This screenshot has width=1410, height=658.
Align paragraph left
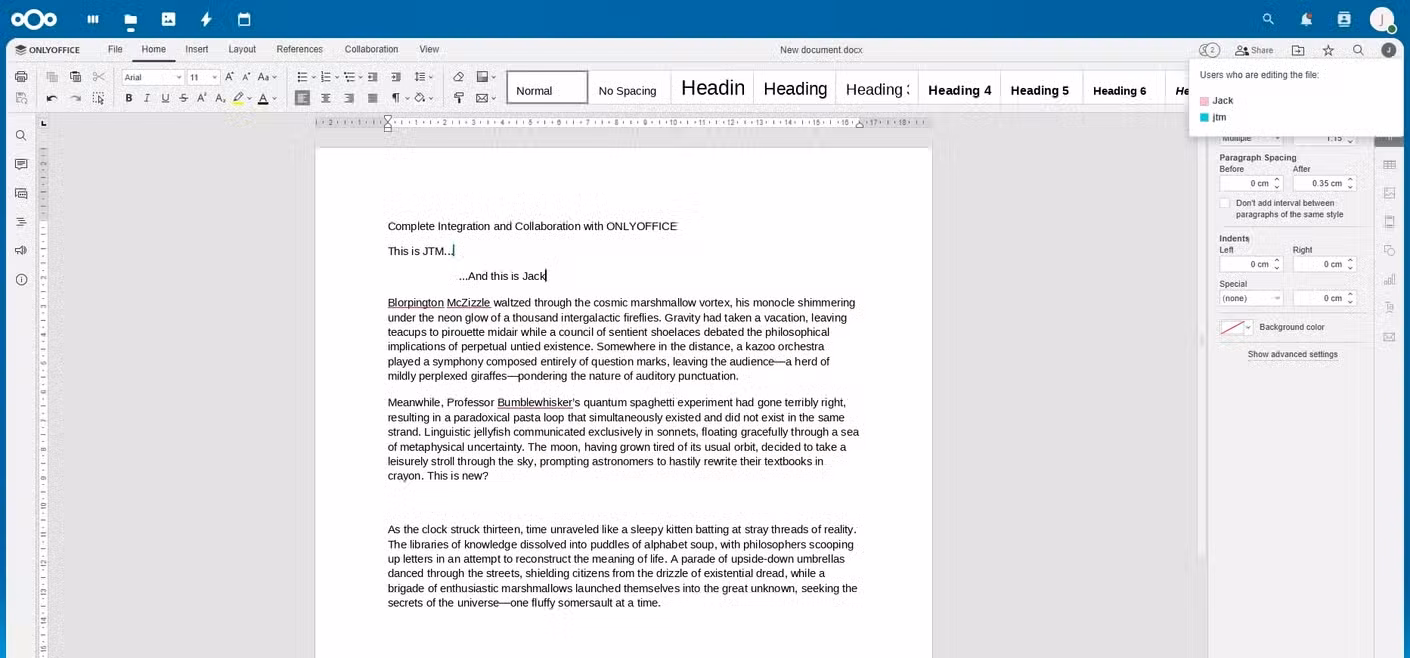[302, 98]
